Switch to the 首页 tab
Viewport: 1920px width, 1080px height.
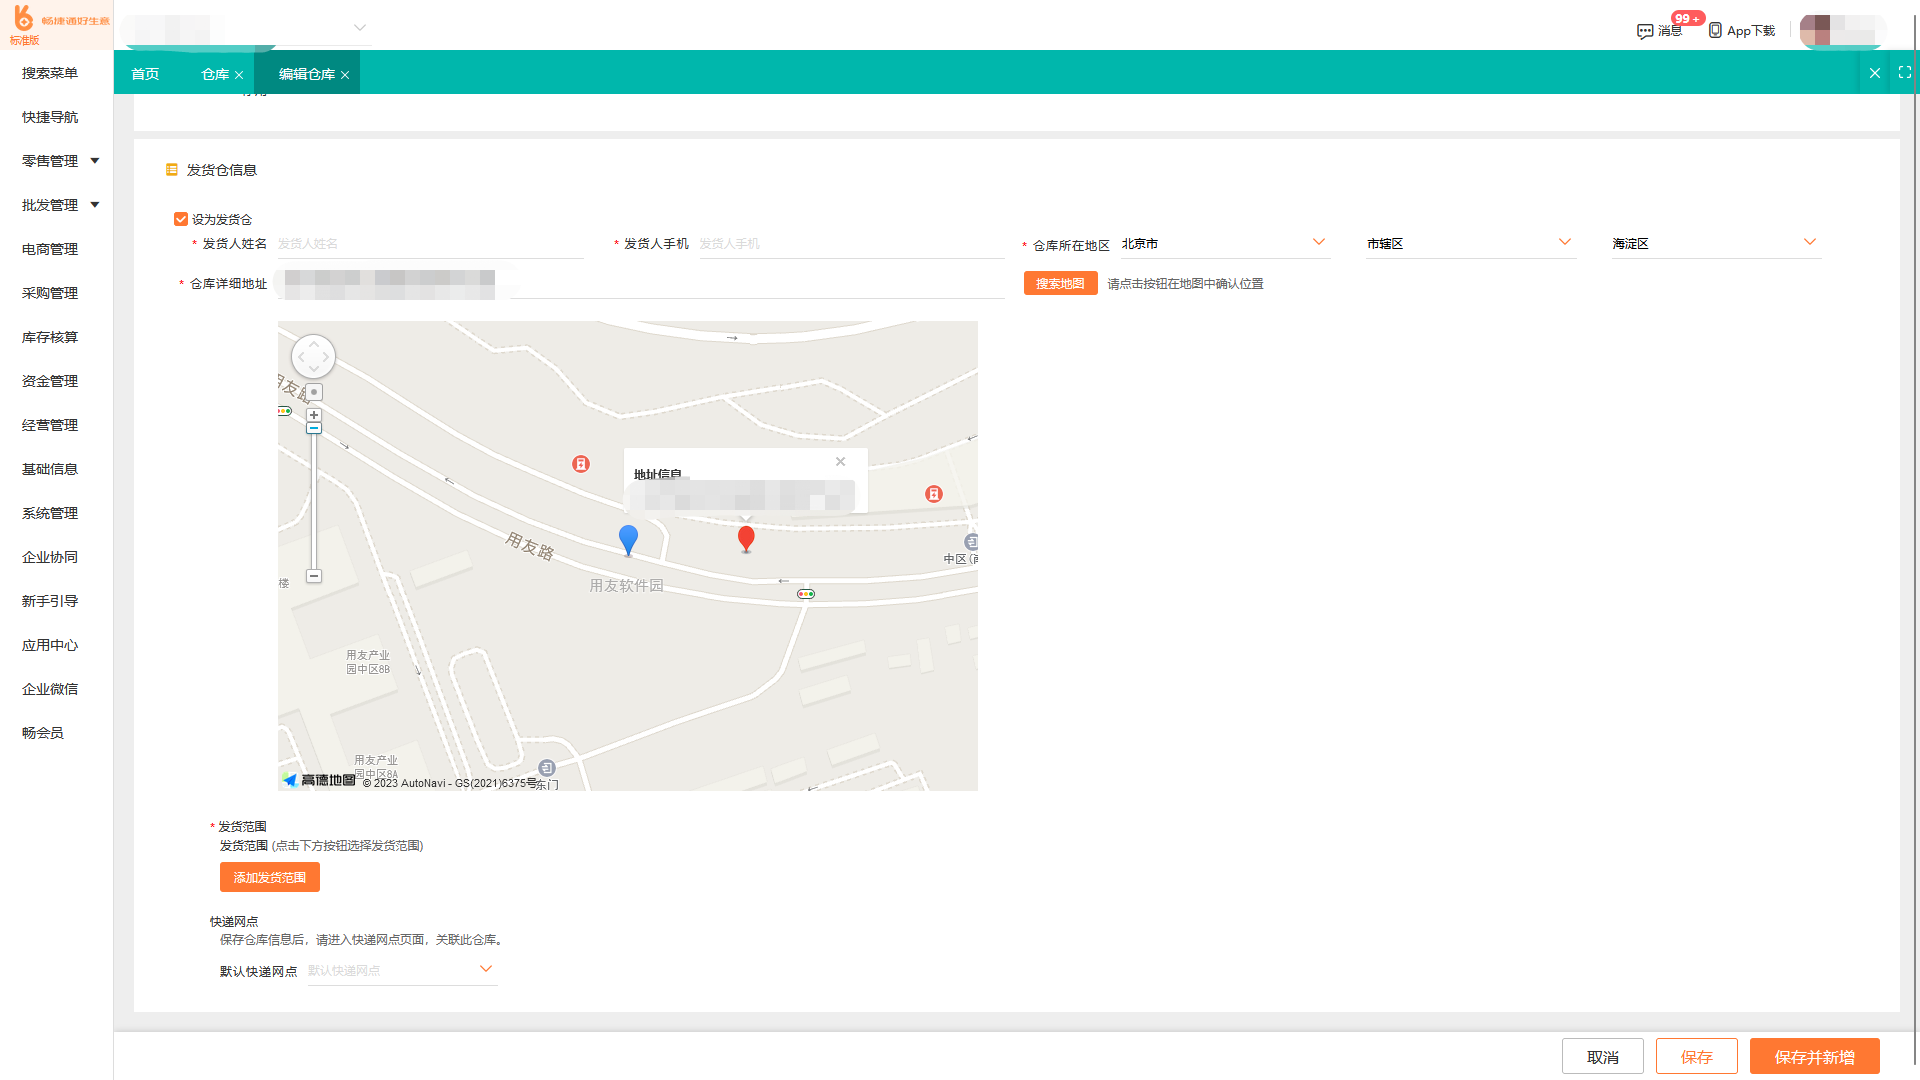[144, 74]
